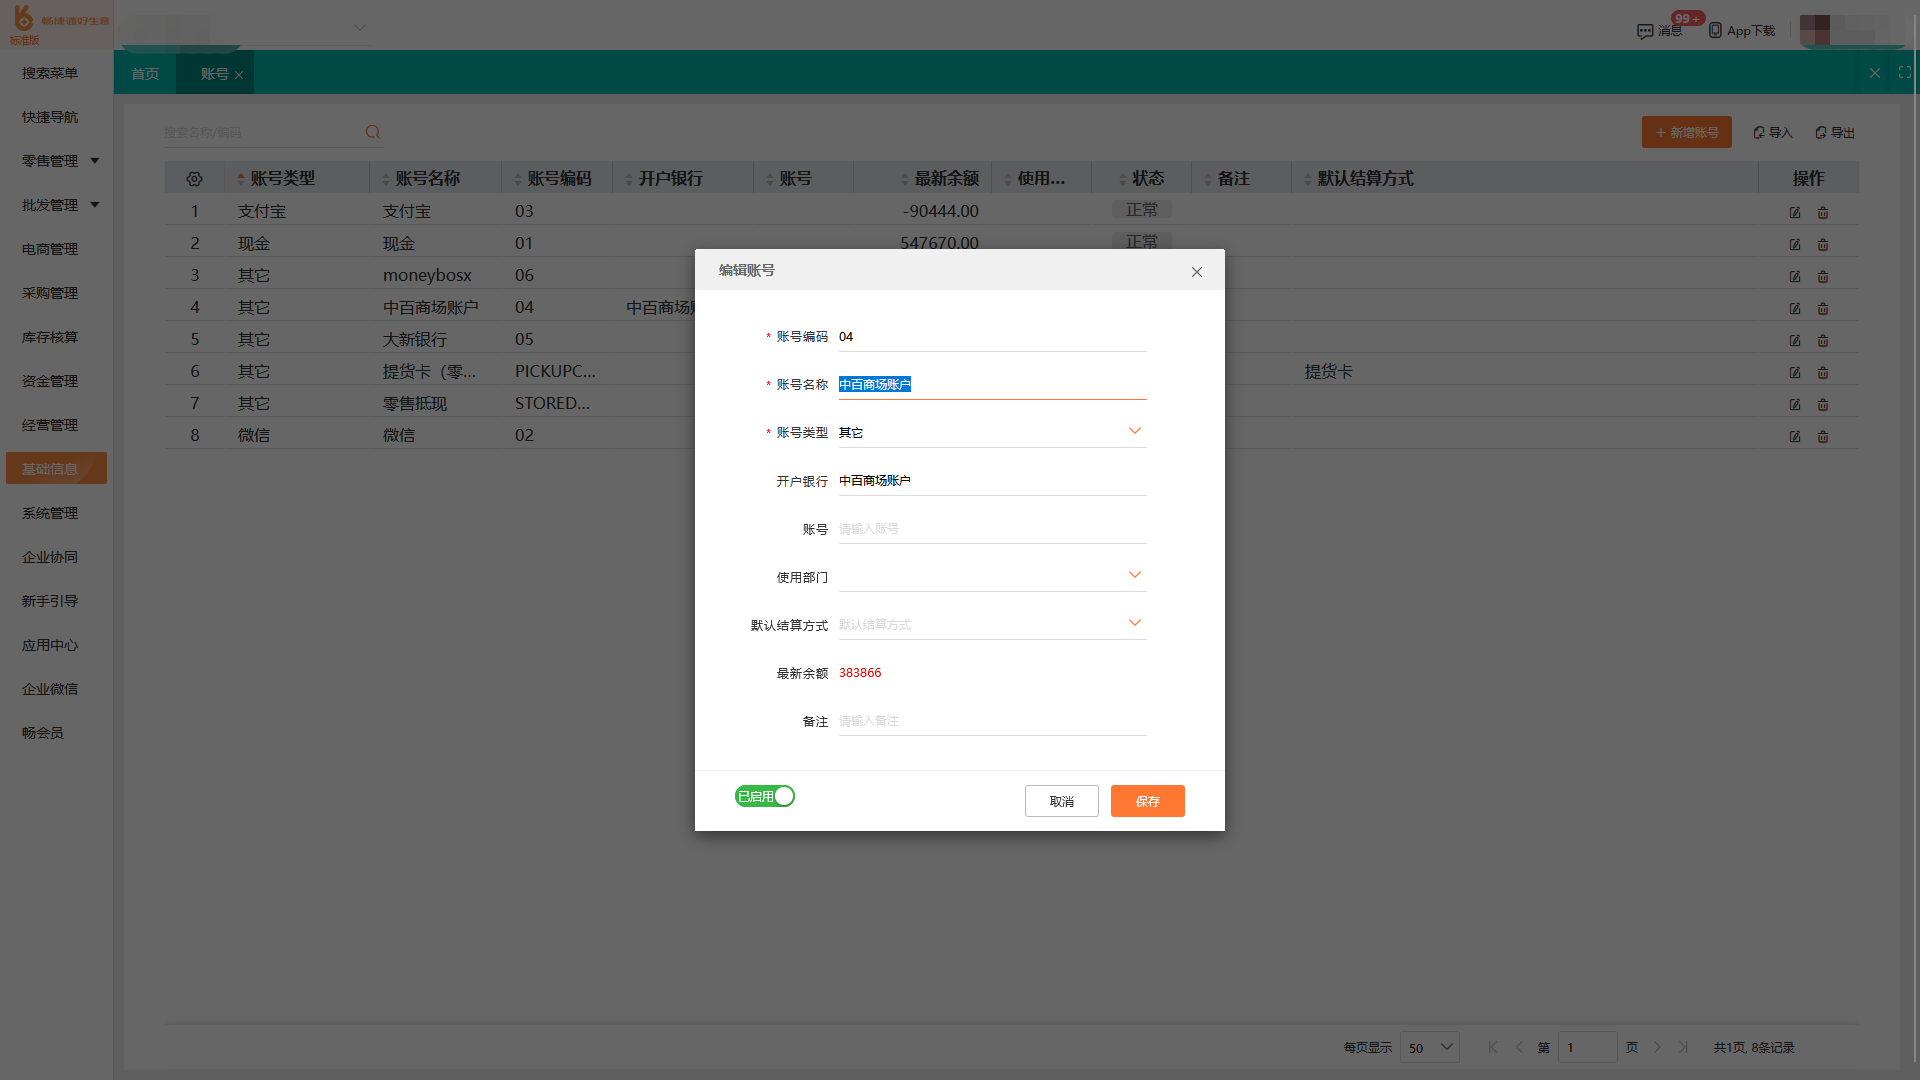The width and height of the screenshot is (1920, 1080).
Task: Click the 取消 button in dialog
Action: [1063, 800]
